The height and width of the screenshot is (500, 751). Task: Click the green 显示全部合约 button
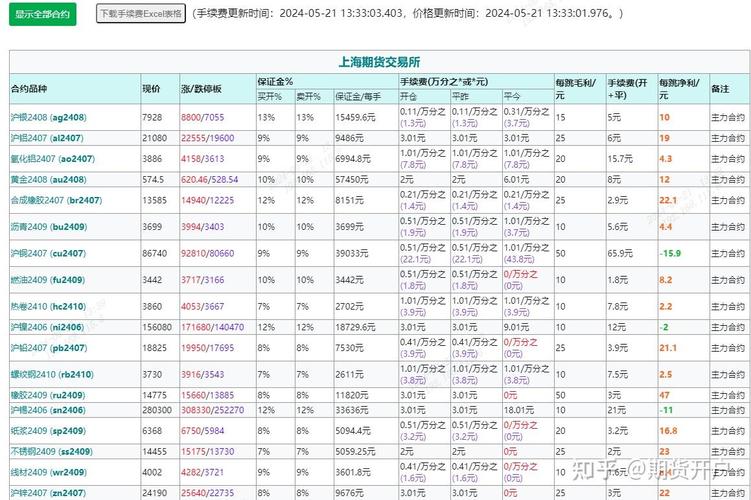43,15
